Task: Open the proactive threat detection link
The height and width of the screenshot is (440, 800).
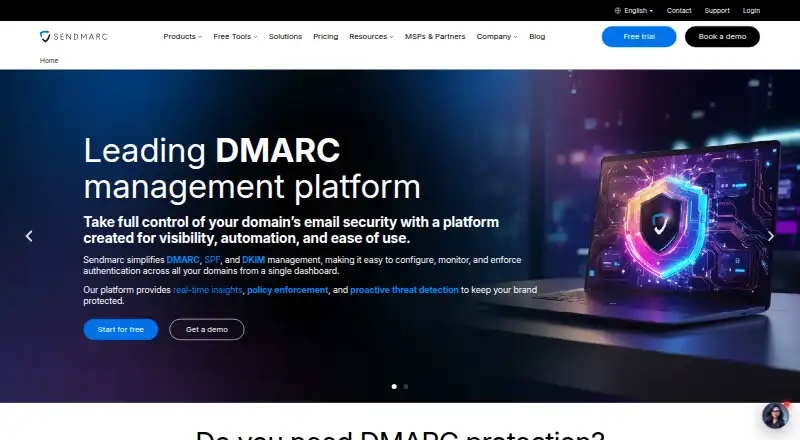Action: point(404,290)
